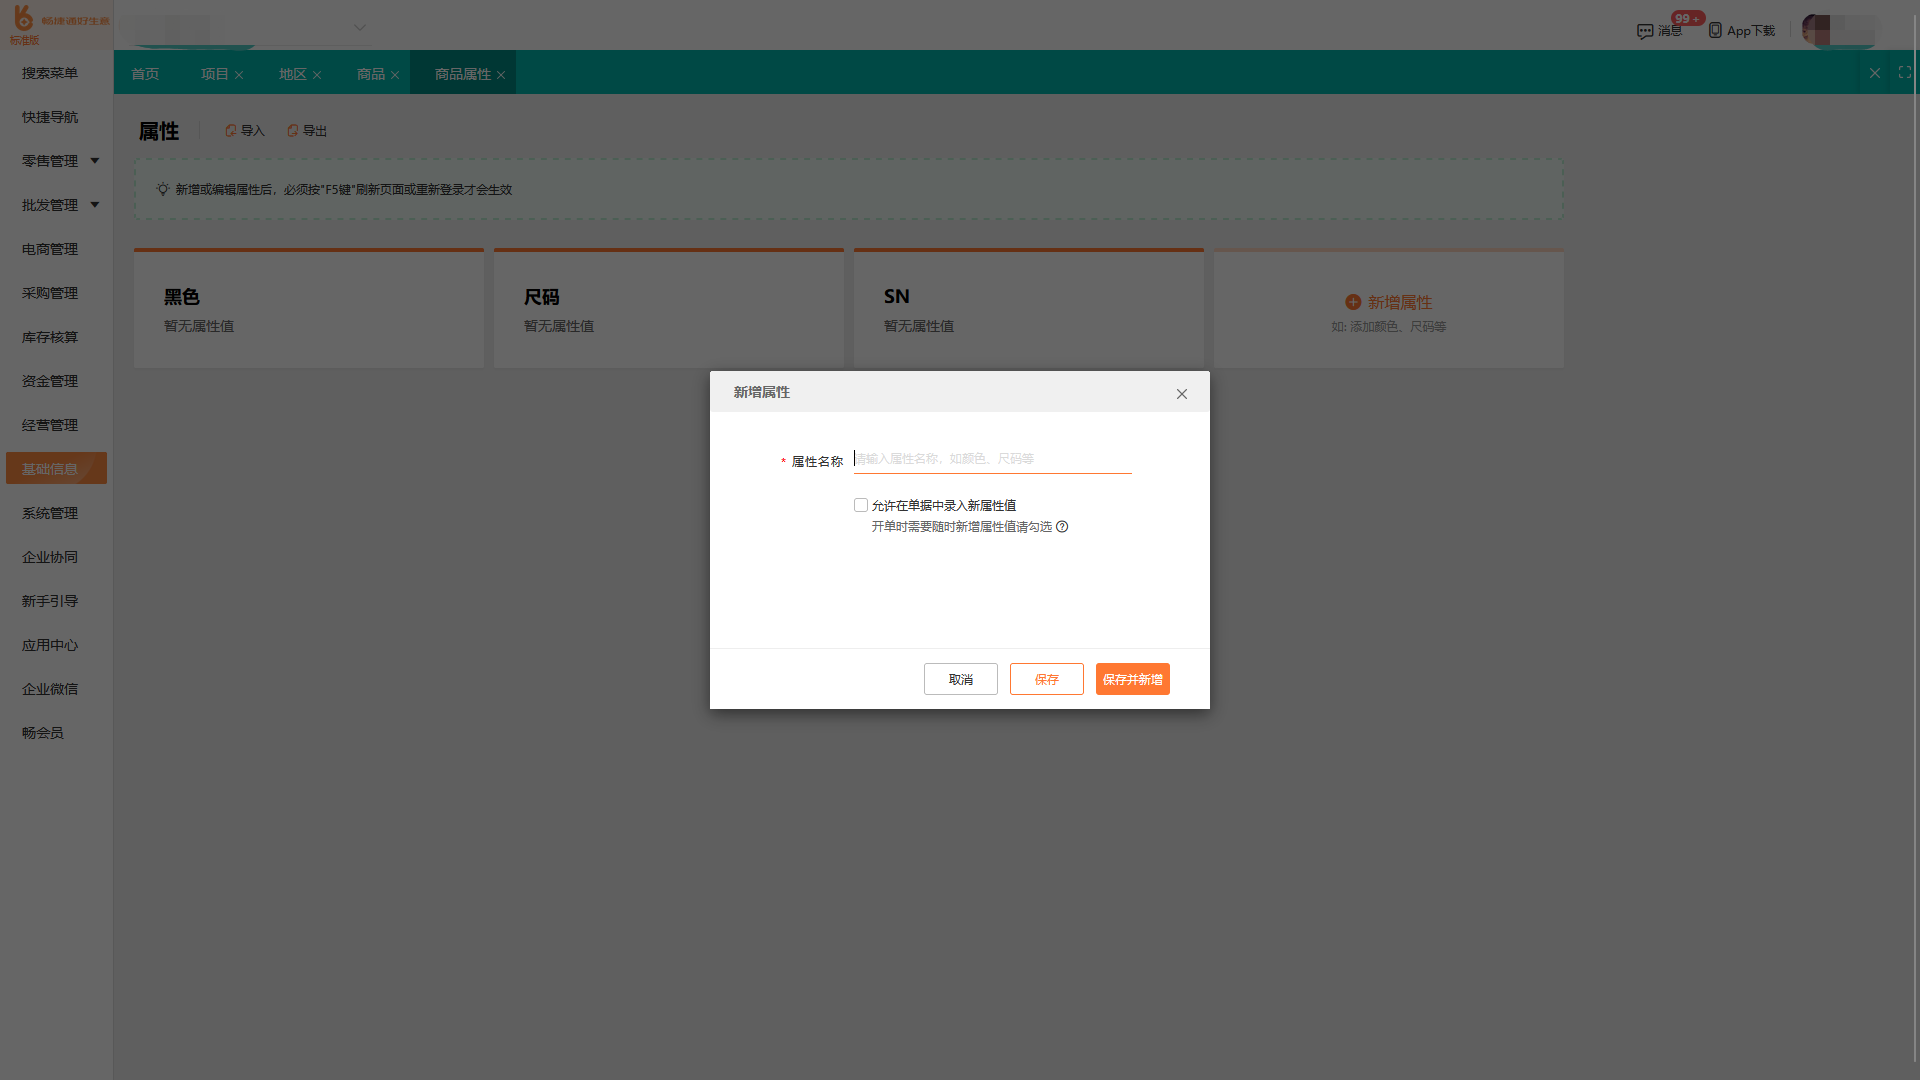Toggle 允许在单据中录入新属性 checkbox
Viewport: 1920px width, 1080px height.
[x=860, y=504]
